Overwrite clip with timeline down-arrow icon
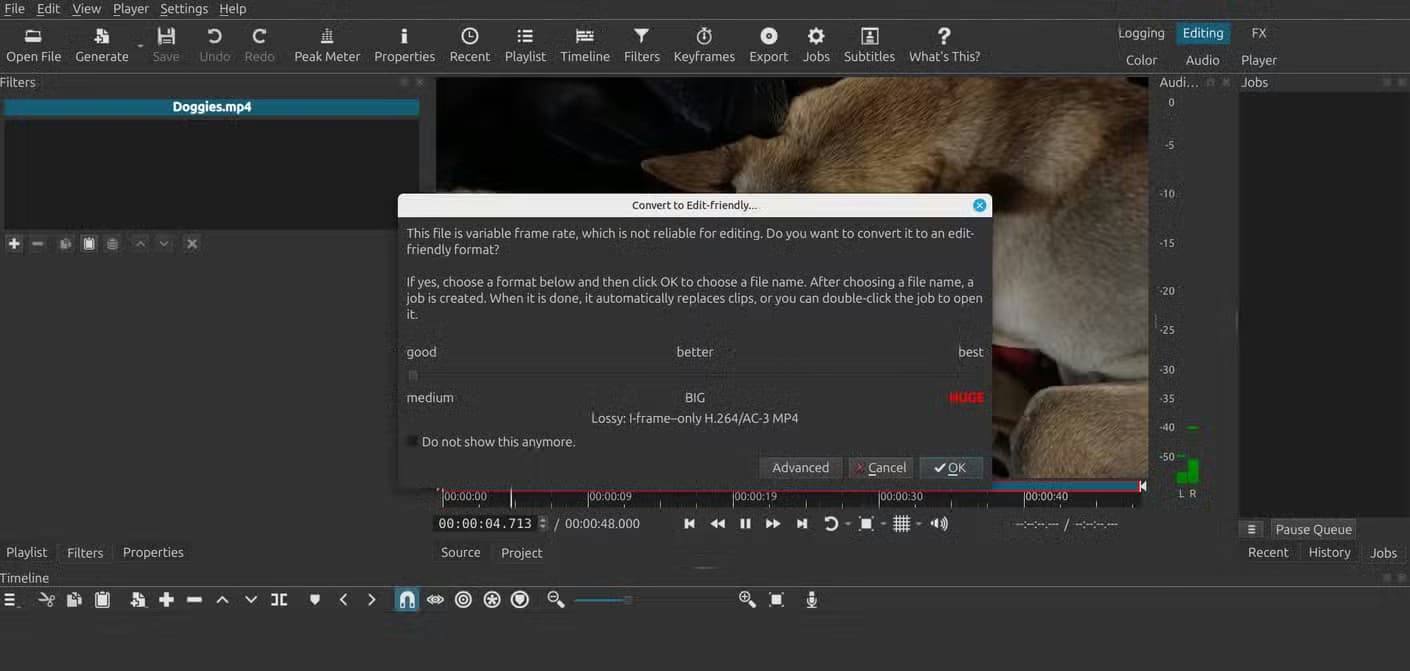This screenshot has width=1410, height=671. coord(250,599)
